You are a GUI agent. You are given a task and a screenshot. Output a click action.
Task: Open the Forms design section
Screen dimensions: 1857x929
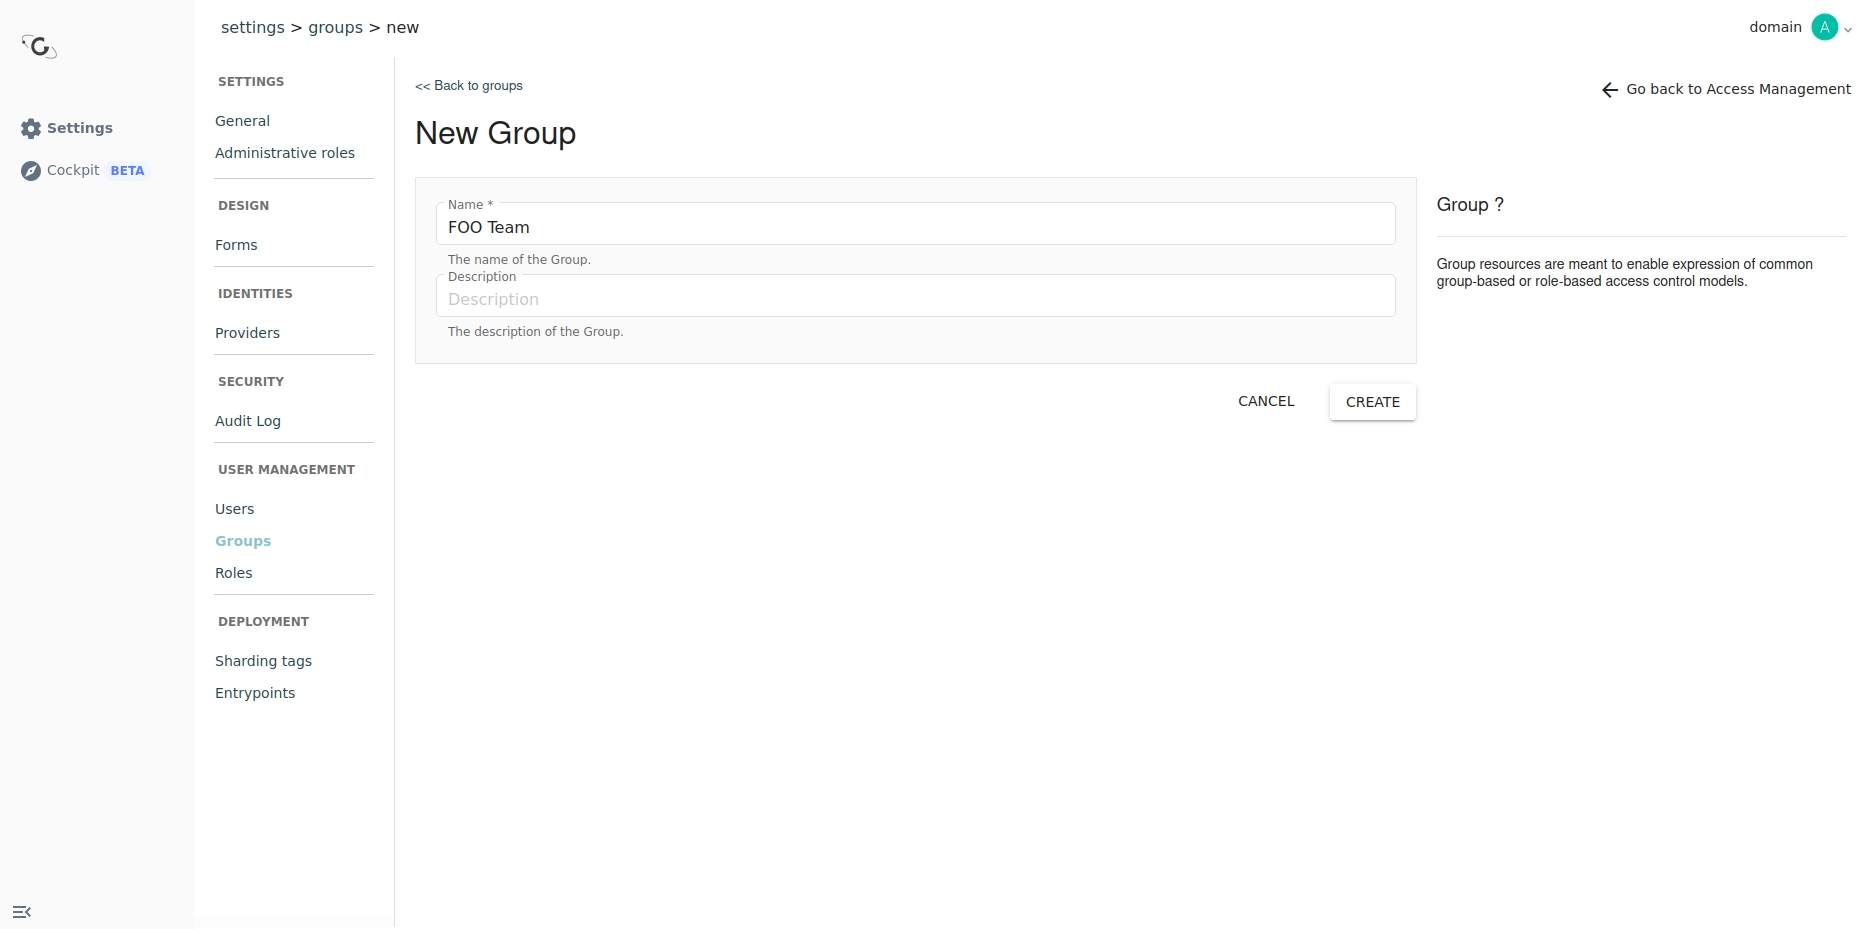pyautogui.click(x=236, y=245)
